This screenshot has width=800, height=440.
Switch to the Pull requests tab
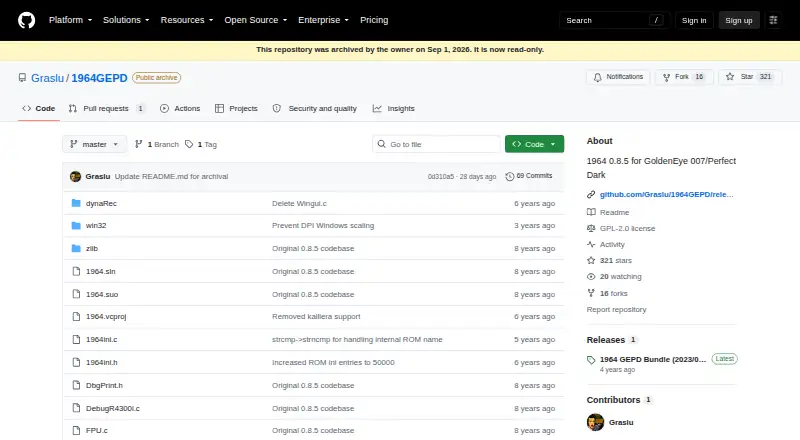tap(108, 108)
